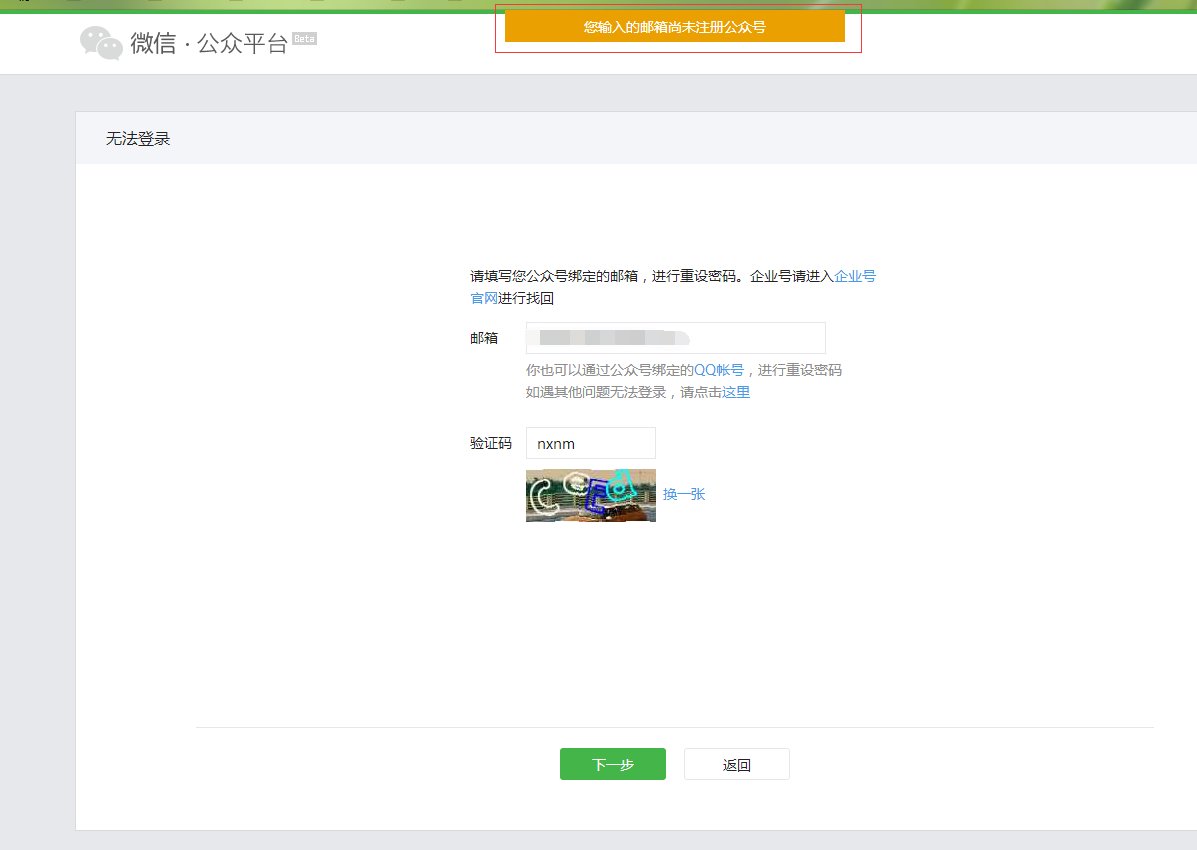The width and height of the screenshot is (1197, 850).
Task: Refresh the captcha using the 换一张 link
Action: click(684, 494)
